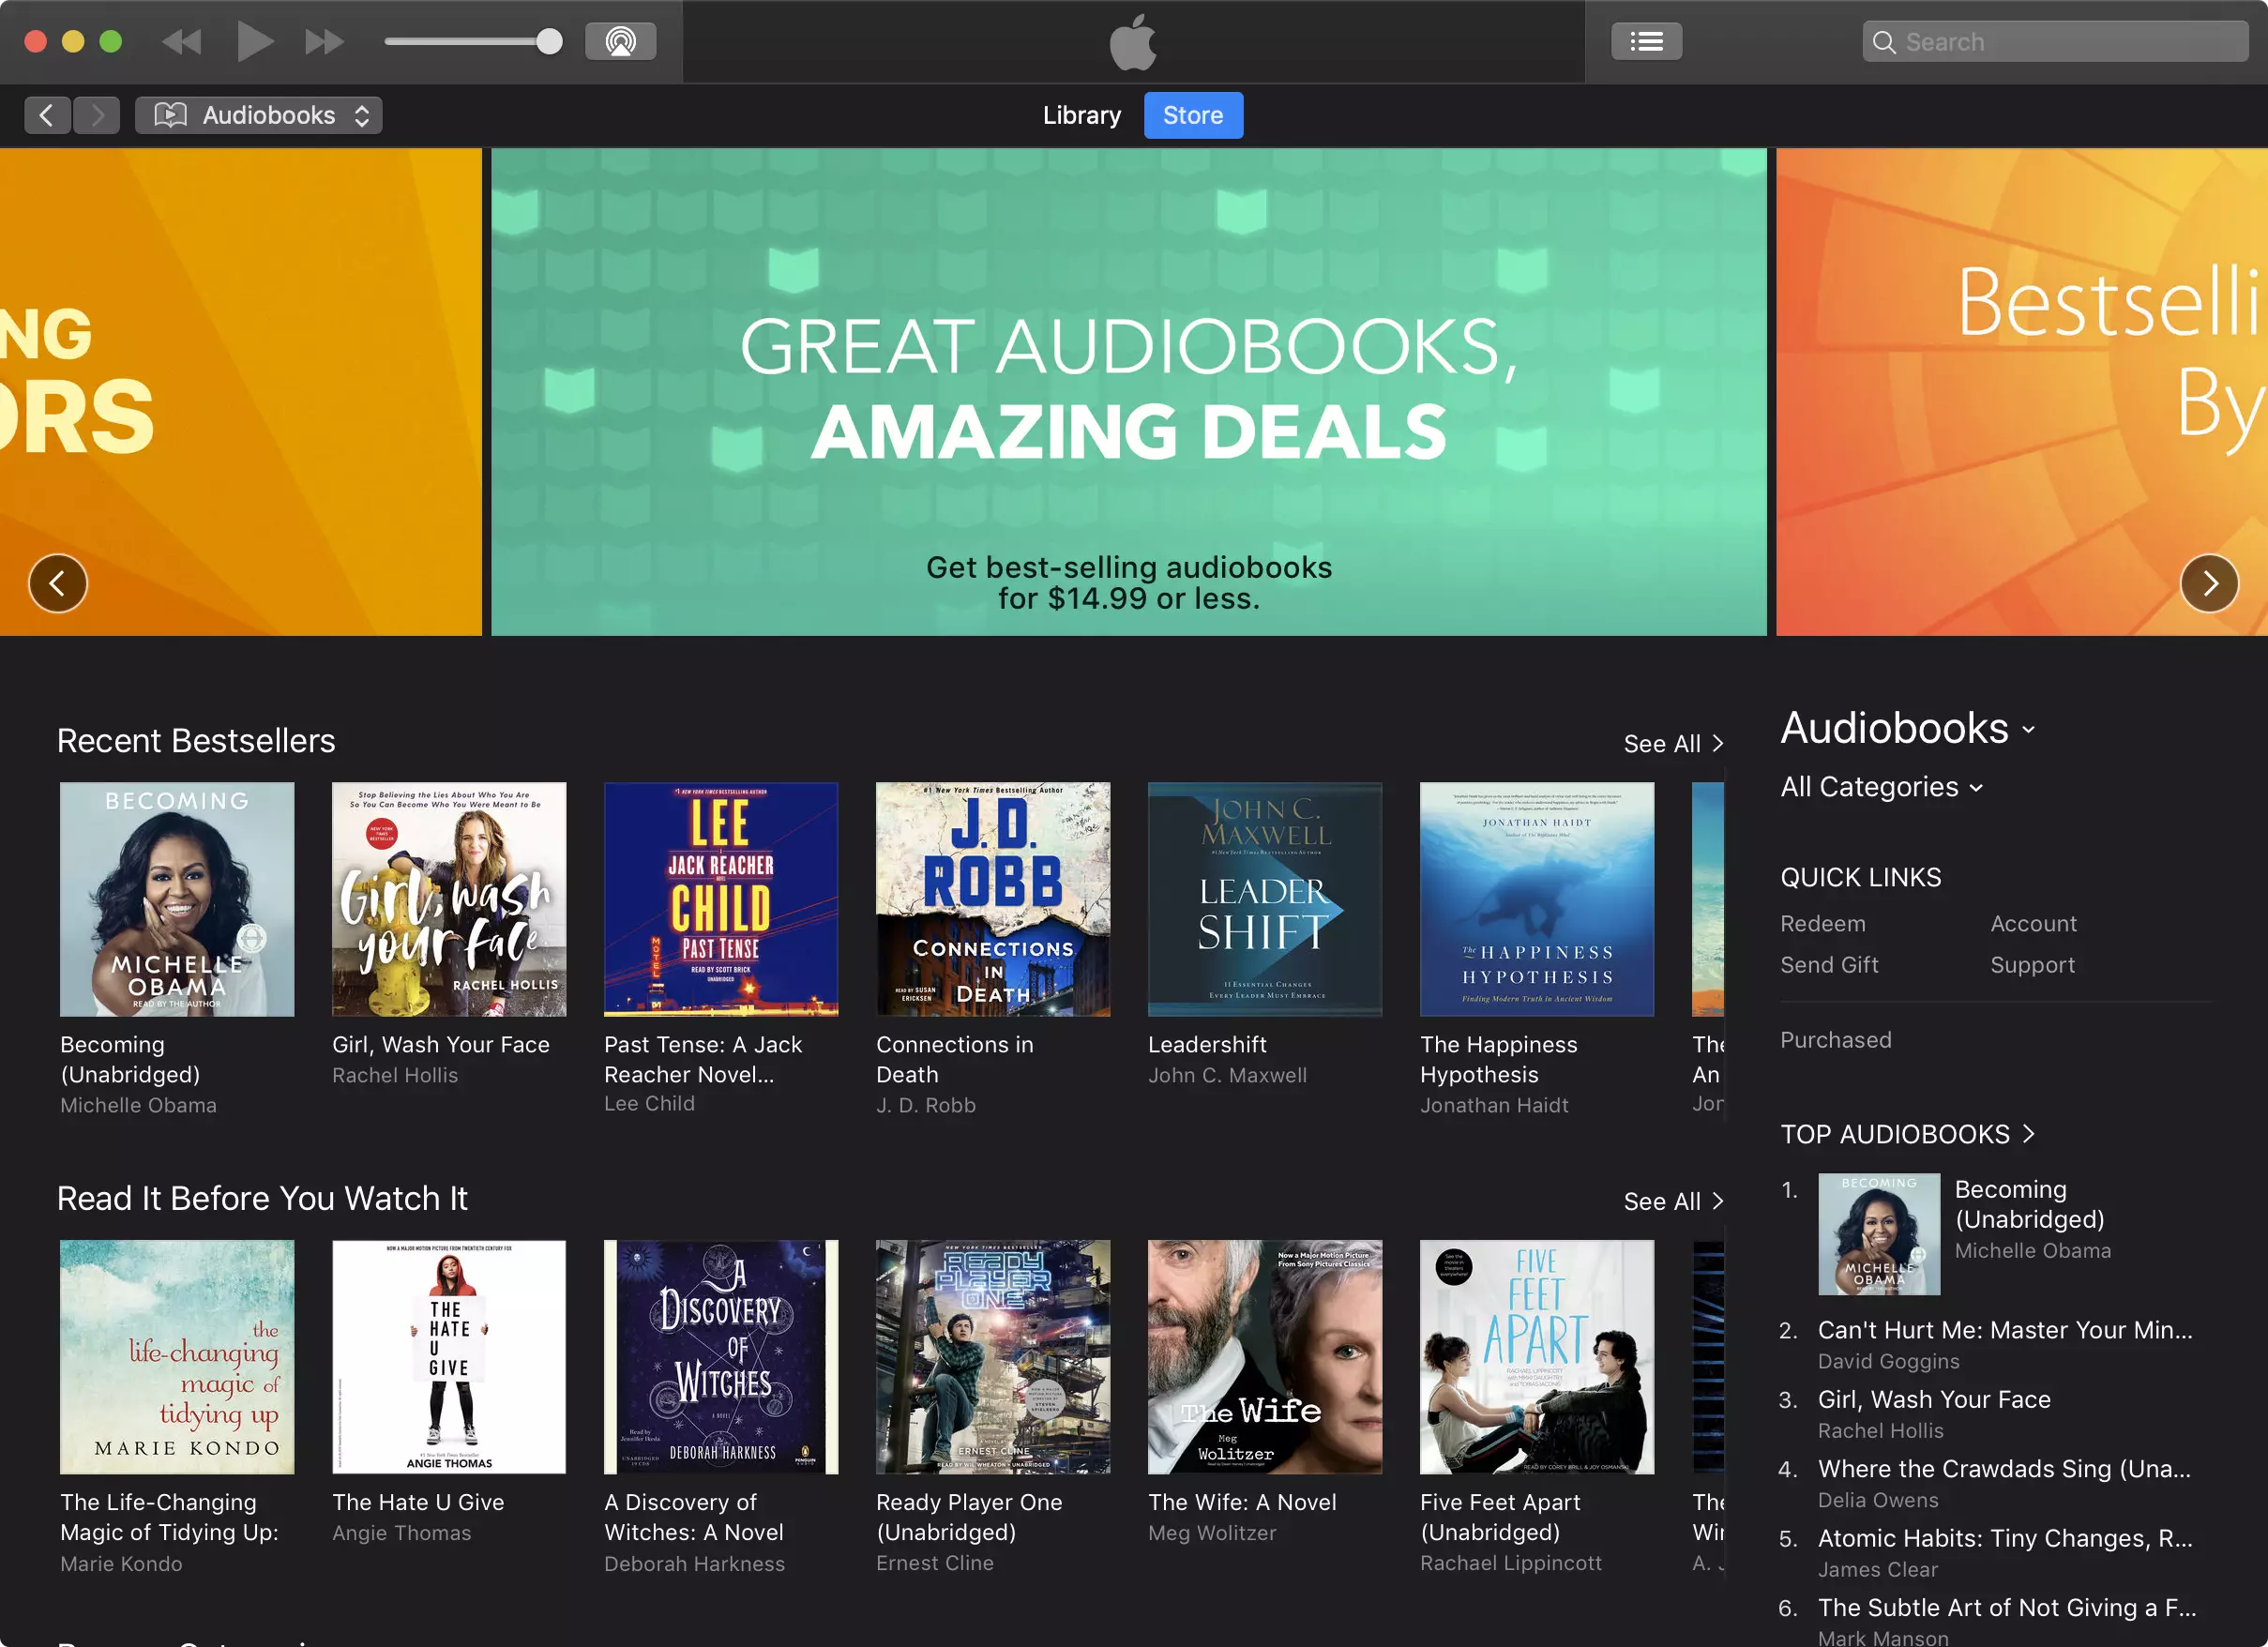Click the rewind playback control icon

(185, 38)
